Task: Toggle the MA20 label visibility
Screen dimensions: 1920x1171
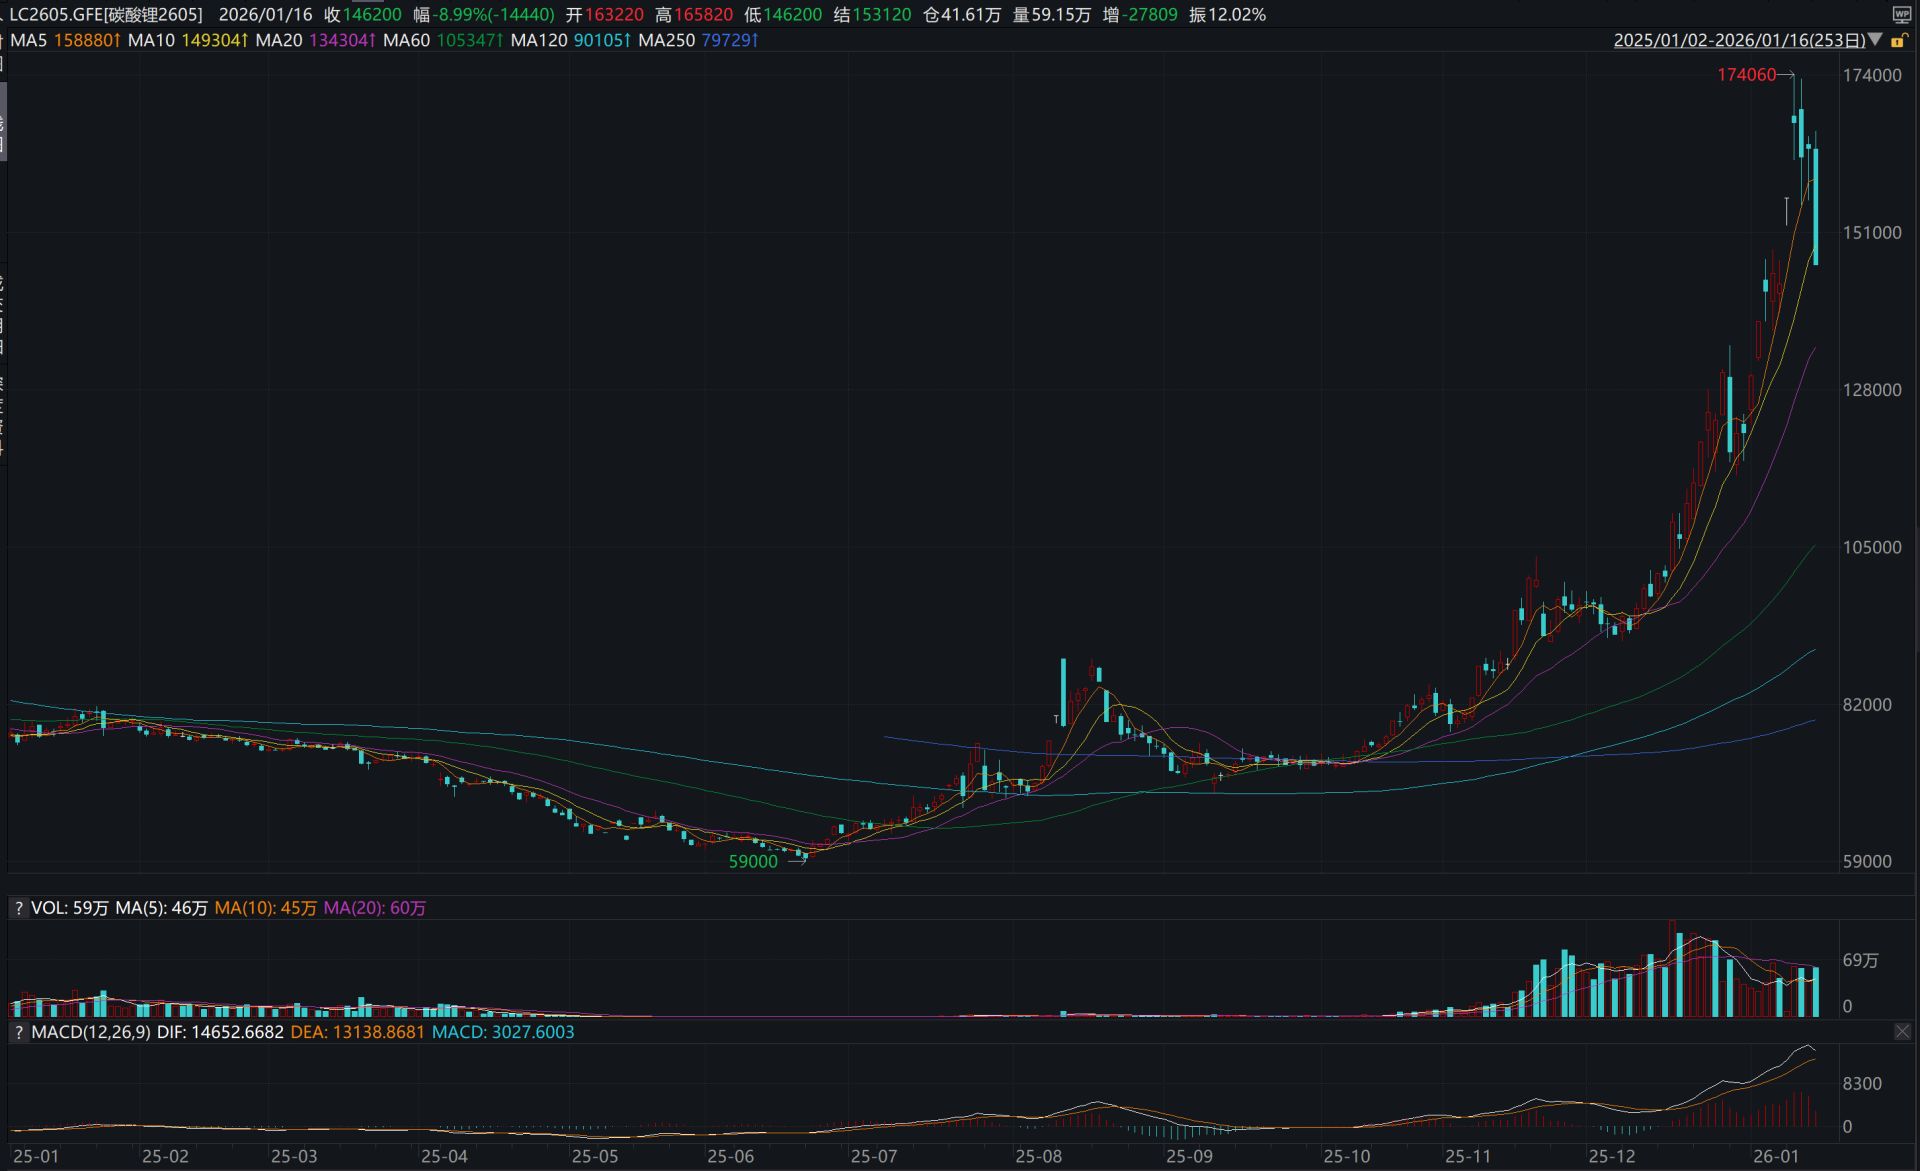Action: [x=280, y=41]
